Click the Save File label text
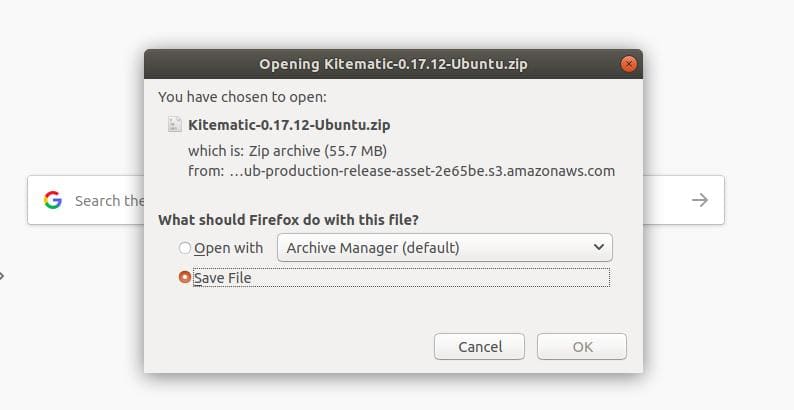The width and height of the screenshot is (794, 410). [222, 278]
